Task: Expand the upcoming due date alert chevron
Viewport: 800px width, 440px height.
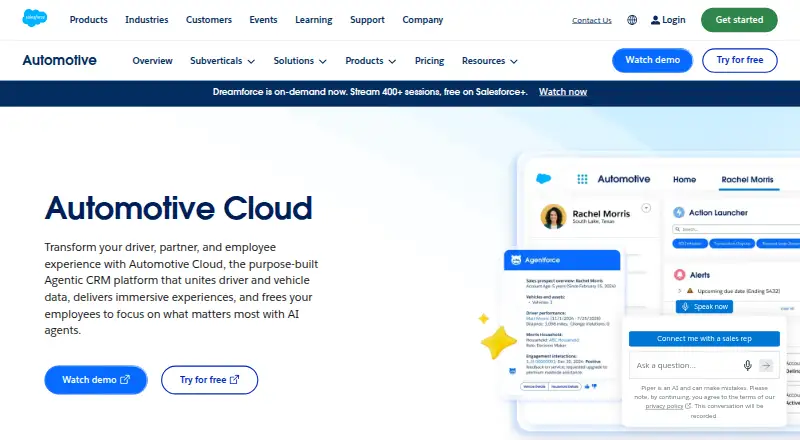Action: coord(679,290)
